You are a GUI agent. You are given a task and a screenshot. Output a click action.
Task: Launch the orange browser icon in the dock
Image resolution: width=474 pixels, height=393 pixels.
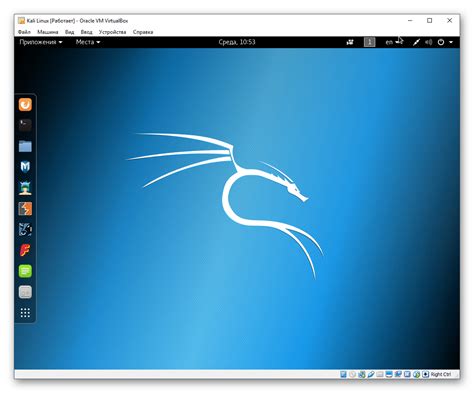tap(25, 104)
